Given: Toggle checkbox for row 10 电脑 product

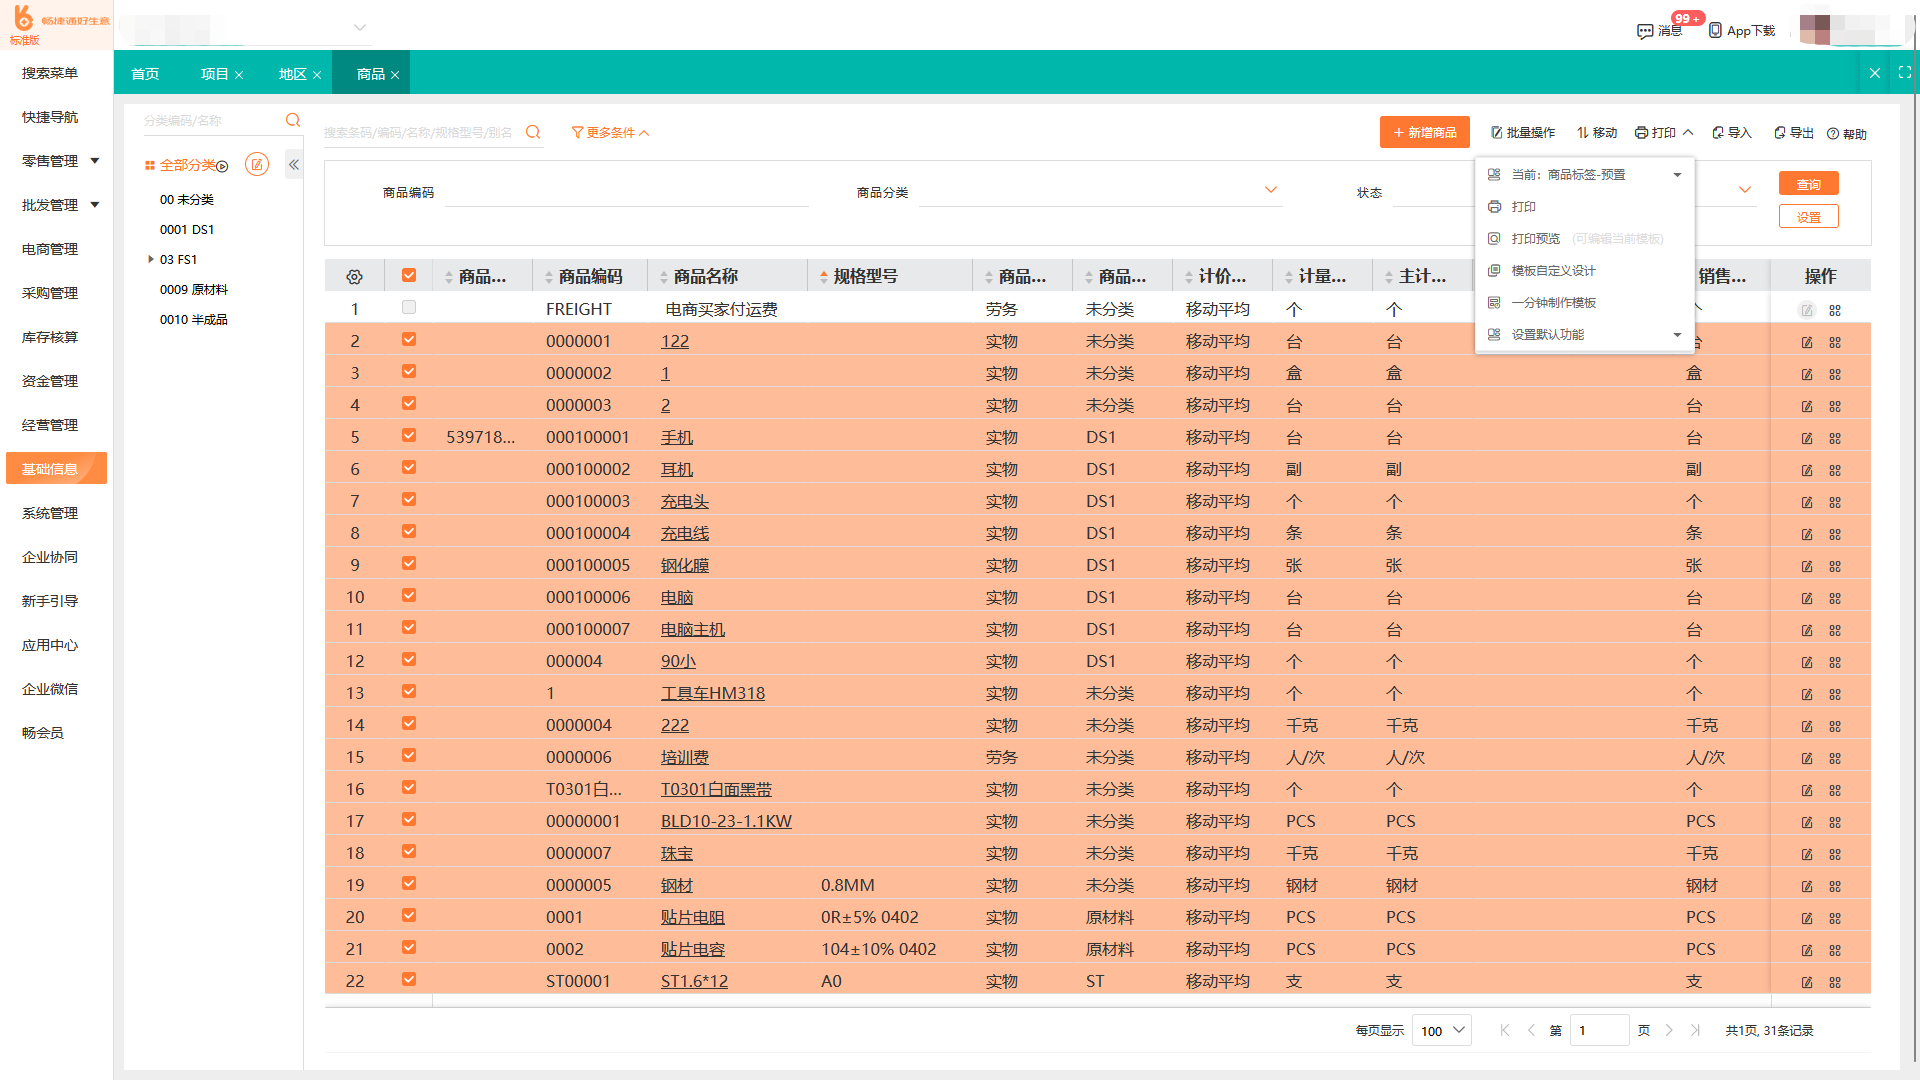Looking at the screenshot, I should click(410, 596).
